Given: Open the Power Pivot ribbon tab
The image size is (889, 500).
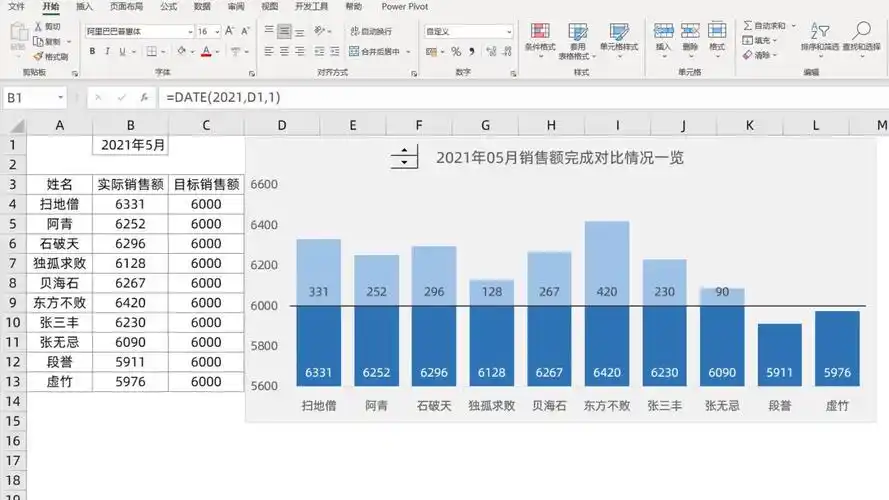Looking at the screenshot, I should 405,6.
